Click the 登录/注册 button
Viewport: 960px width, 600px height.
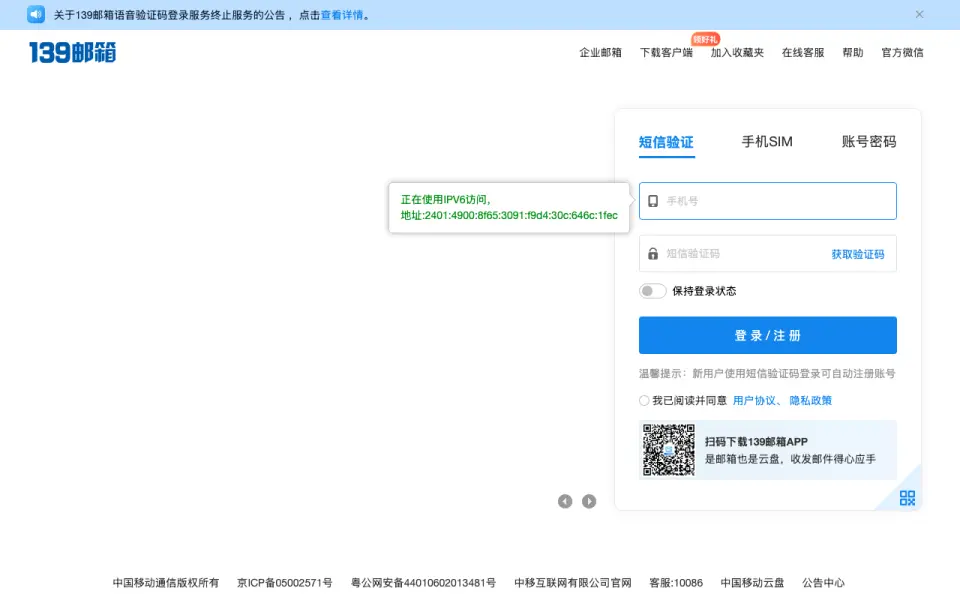click(x=768, y=335)
